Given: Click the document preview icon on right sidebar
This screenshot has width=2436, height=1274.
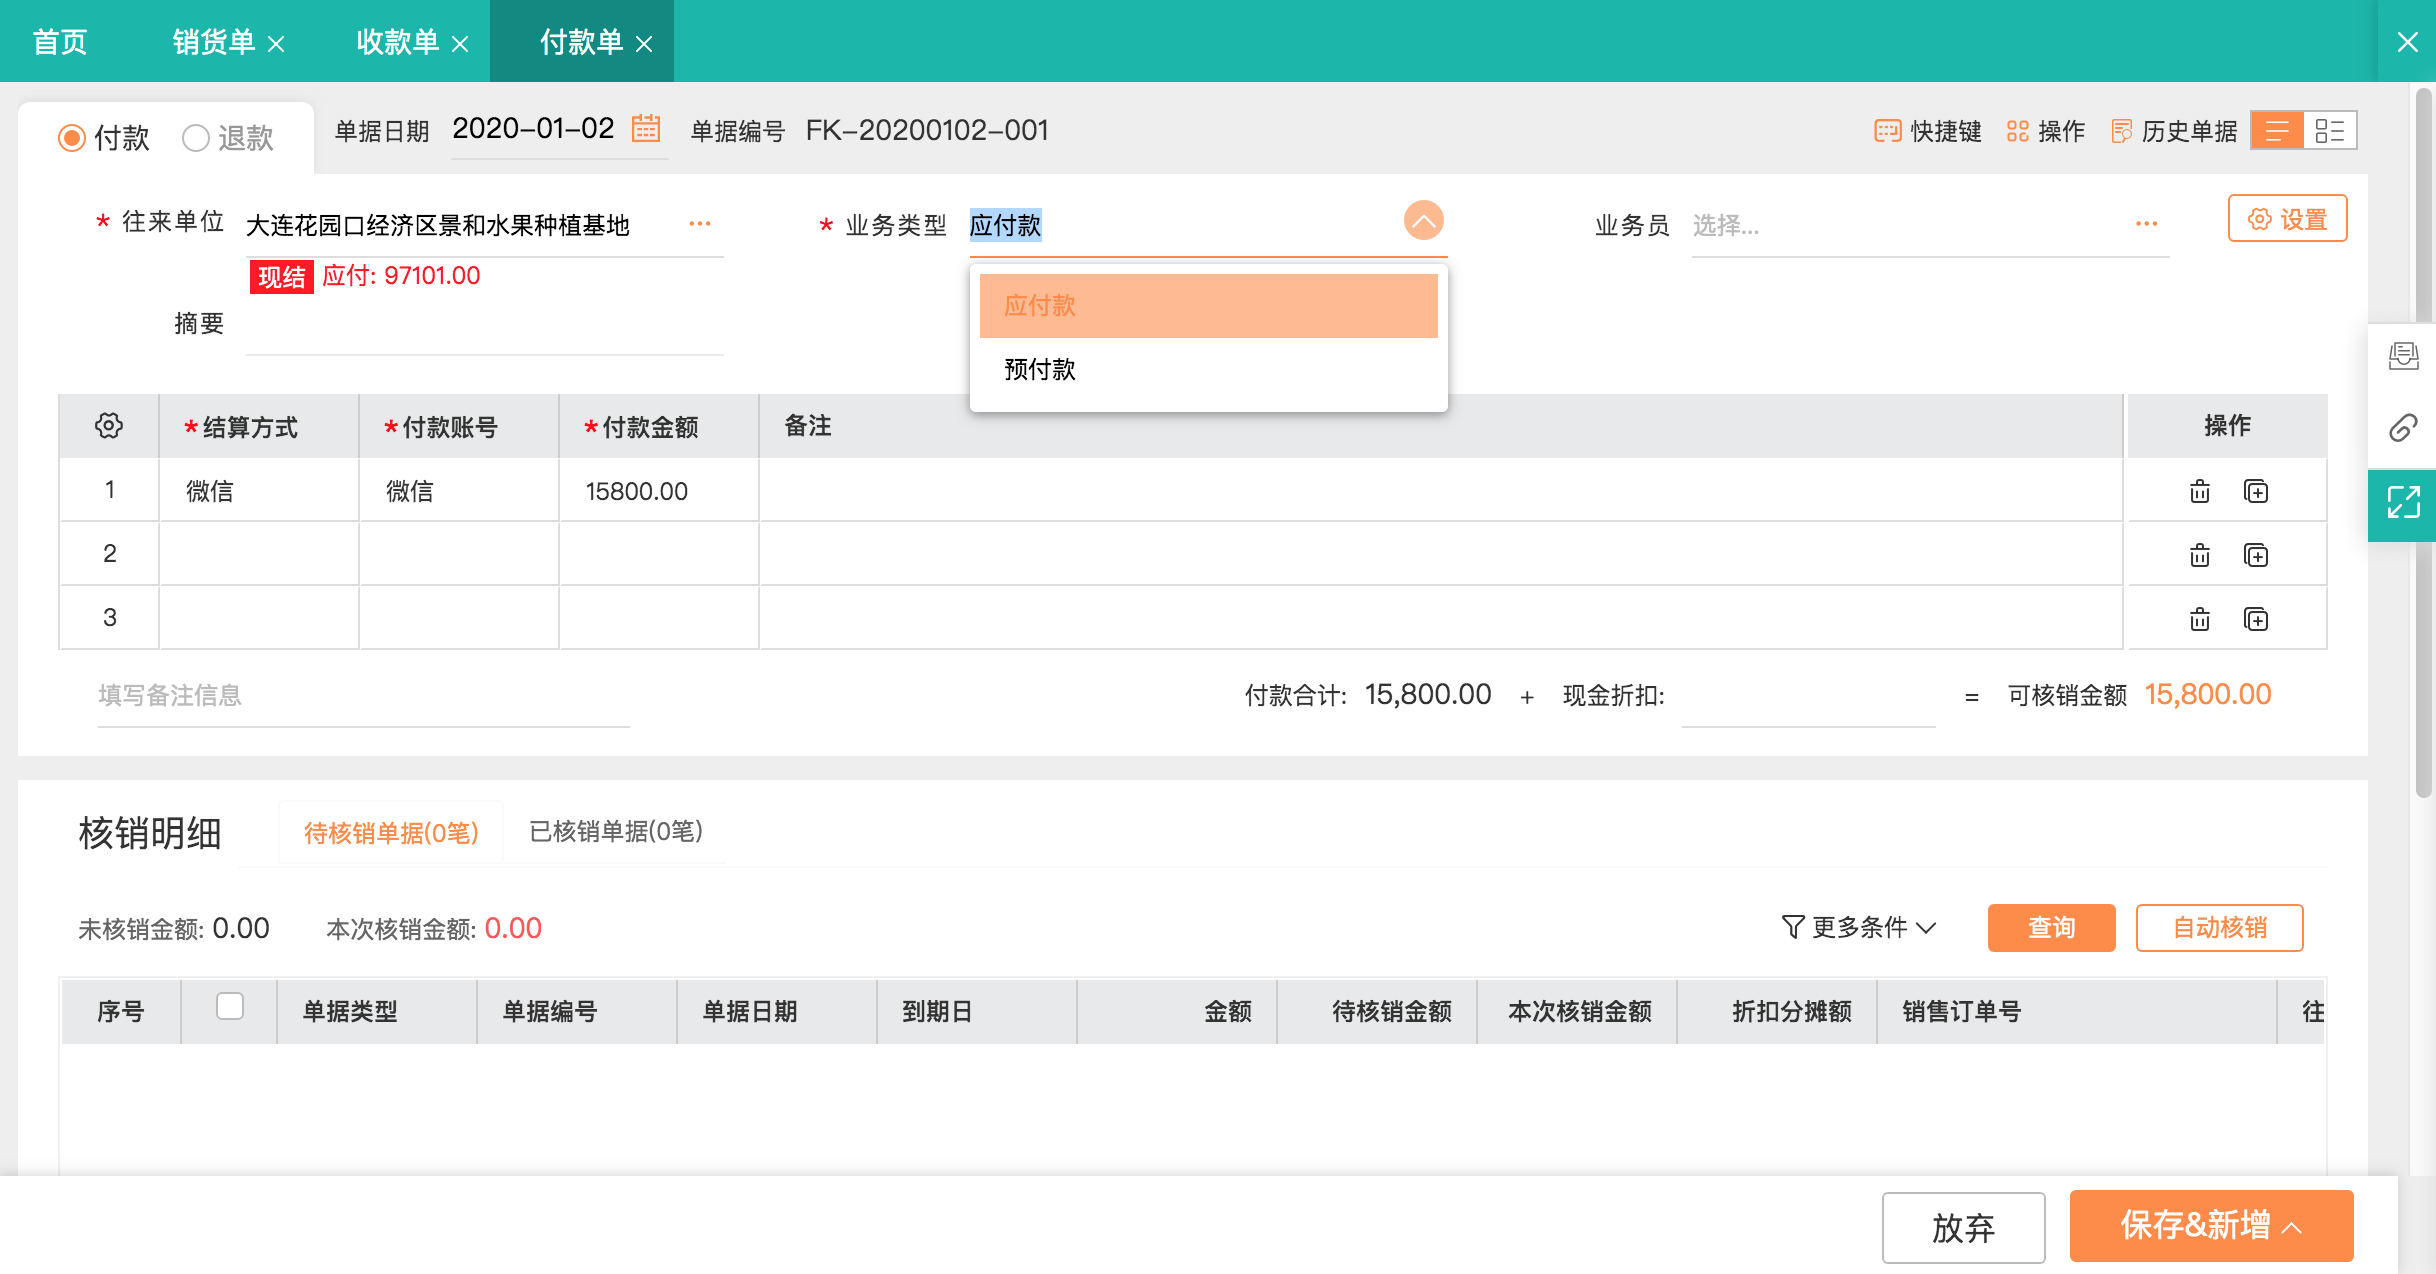Looking at the screenshot, I should (2402, 358).
